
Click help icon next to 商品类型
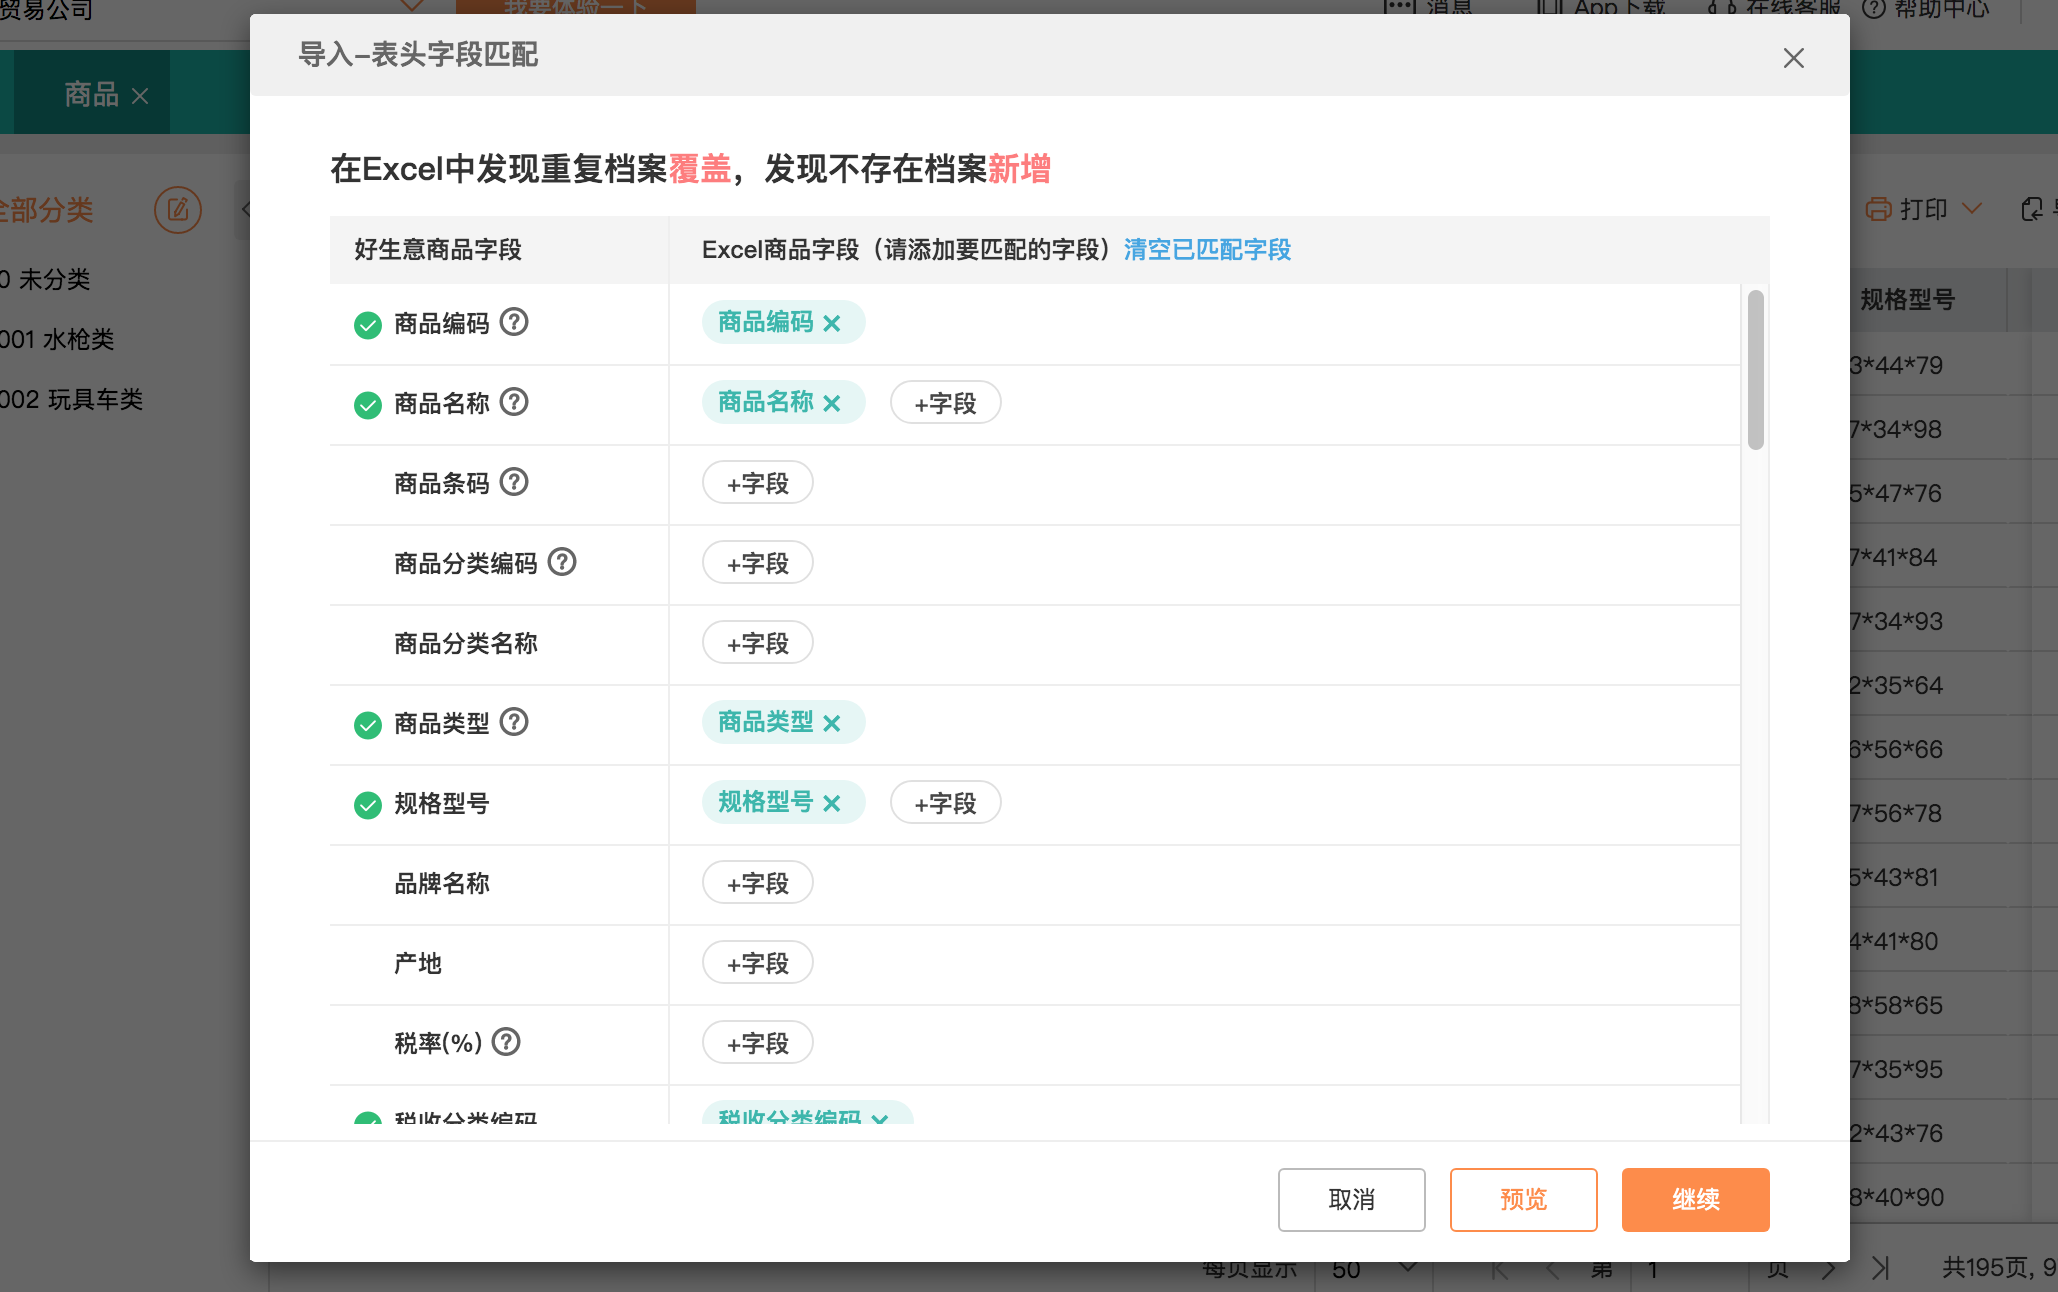[515, 725]
